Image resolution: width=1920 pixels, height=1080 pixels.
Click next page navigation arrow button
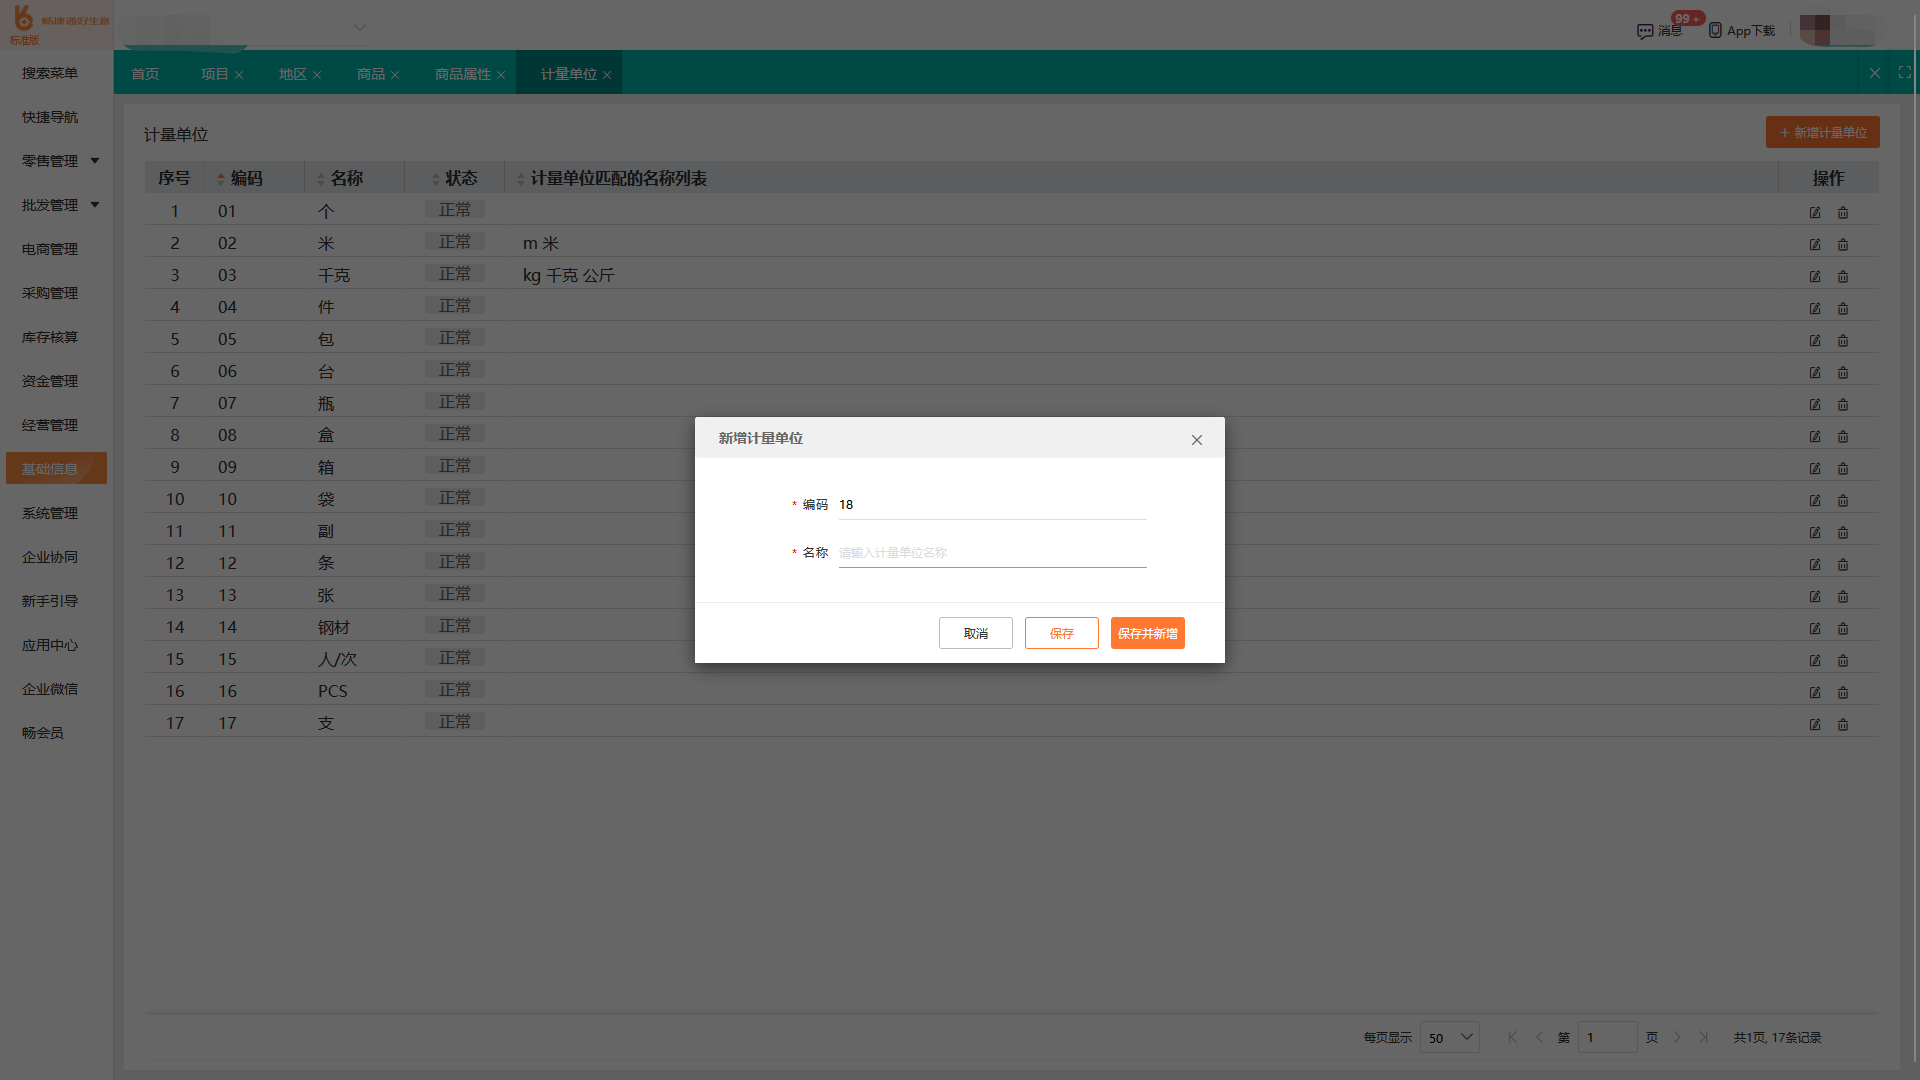pos(1677,1038)
